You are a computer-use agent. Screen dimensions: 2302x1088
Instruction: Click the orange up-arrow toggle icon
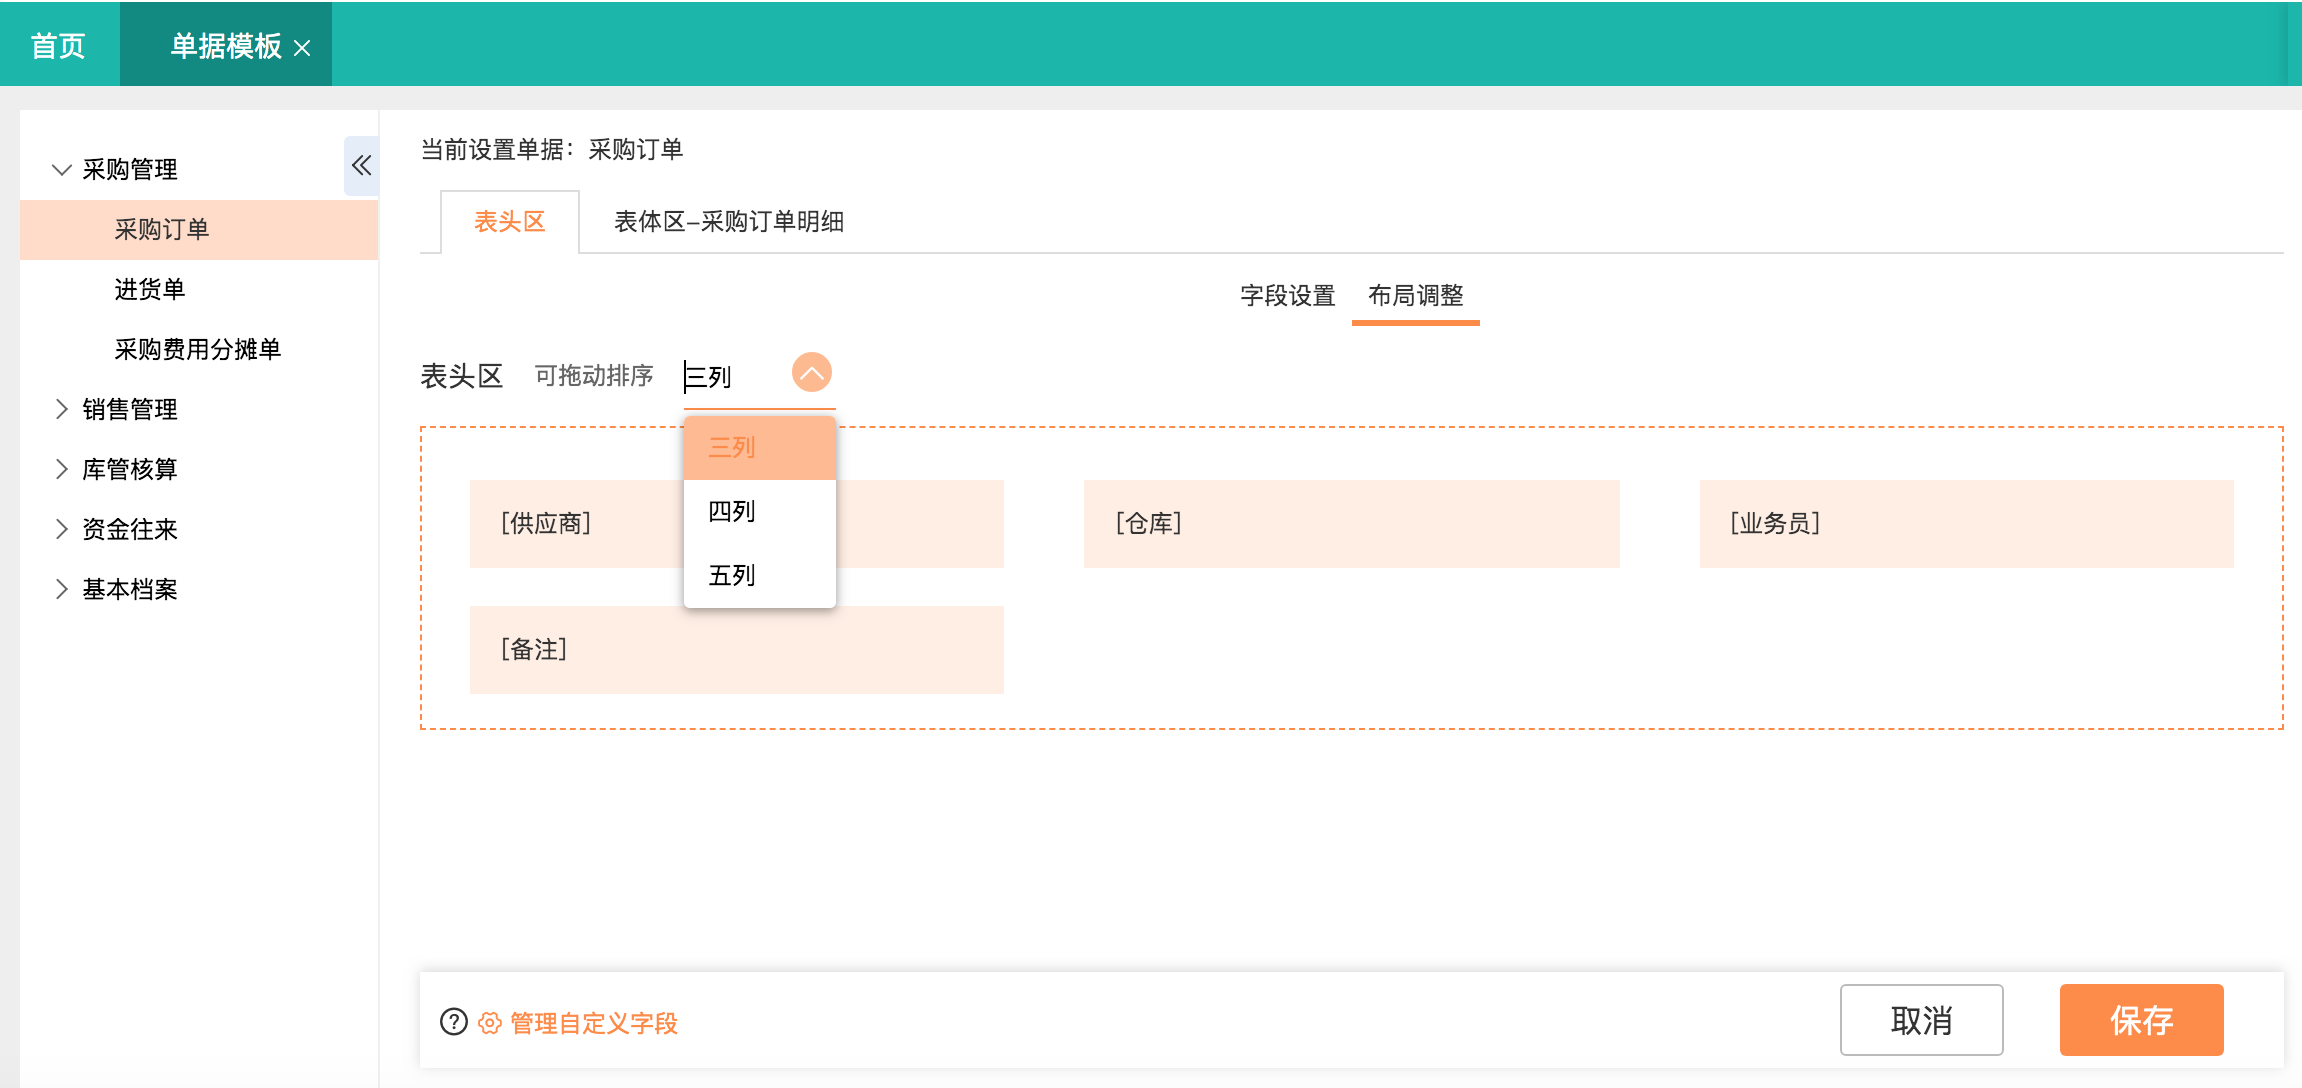[812, 373]
